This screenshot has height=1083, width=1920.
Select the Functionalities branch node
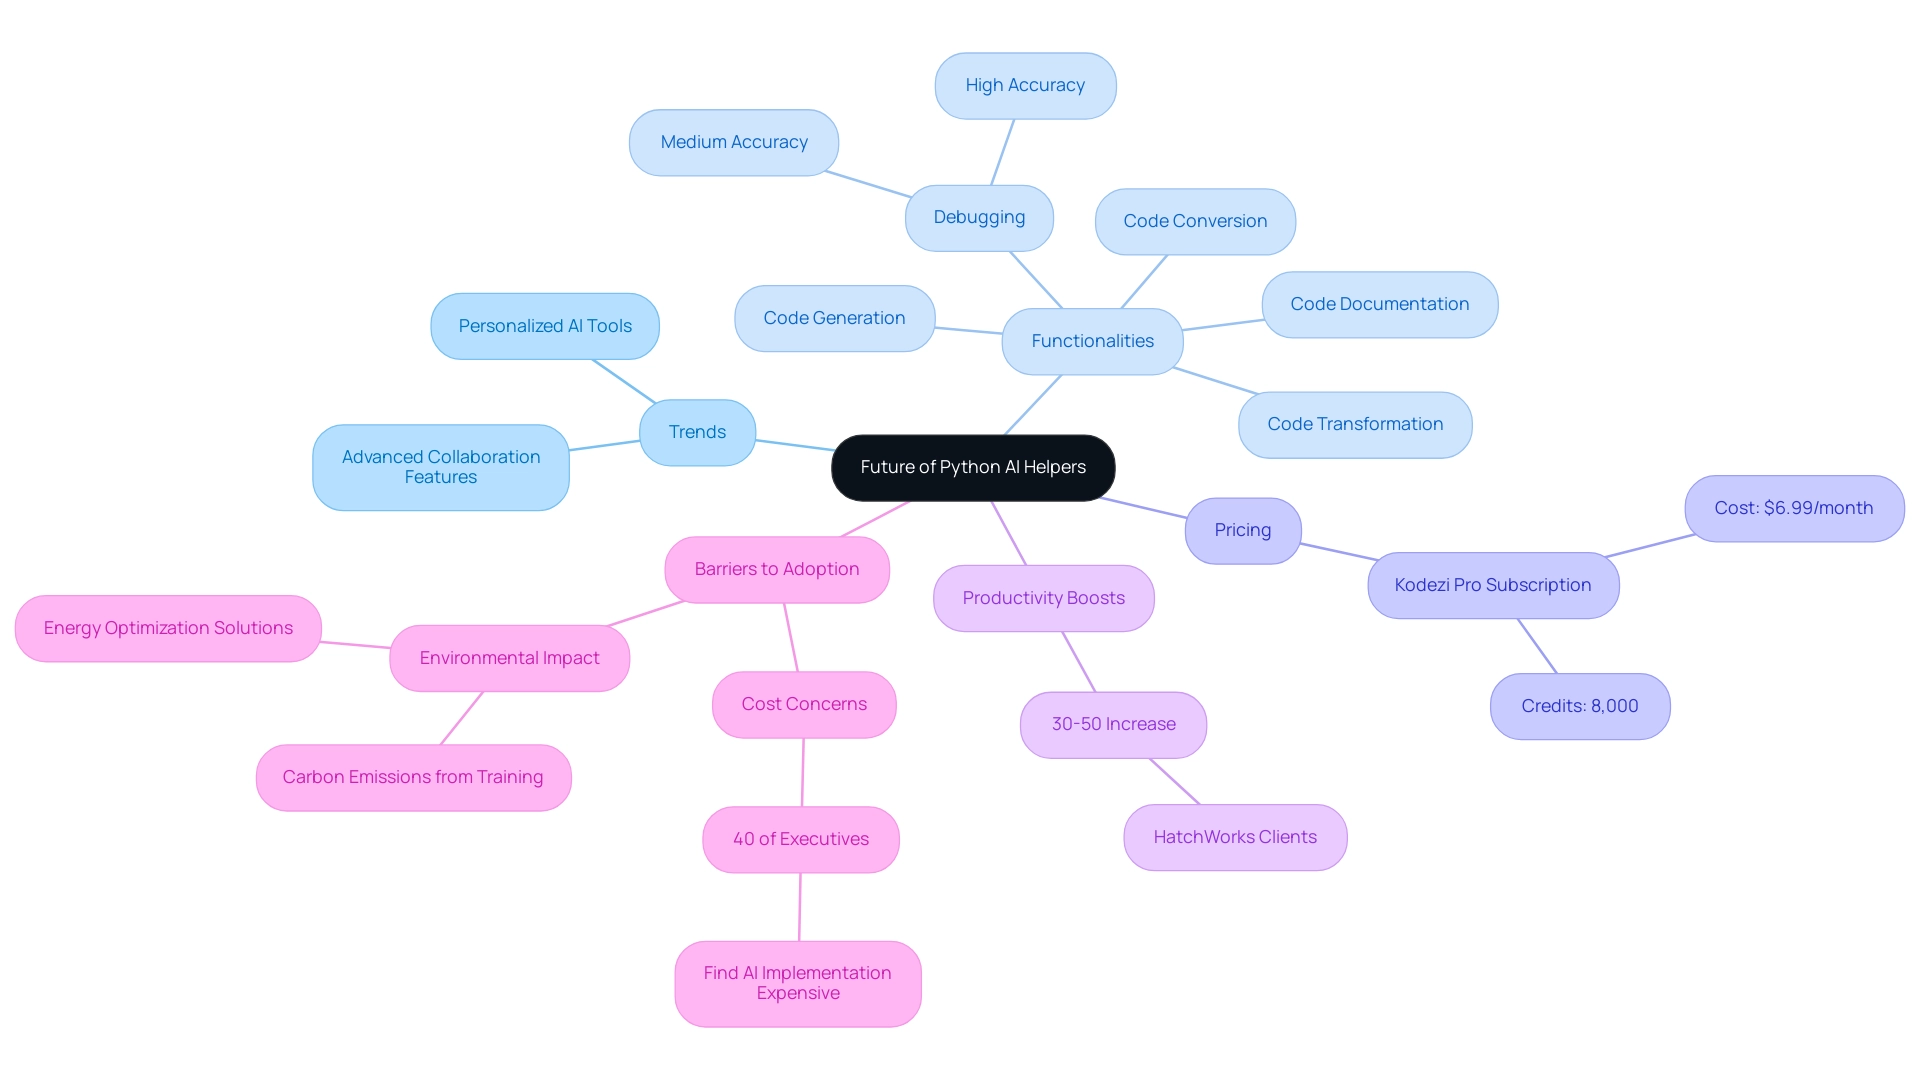pos(1091,340)
